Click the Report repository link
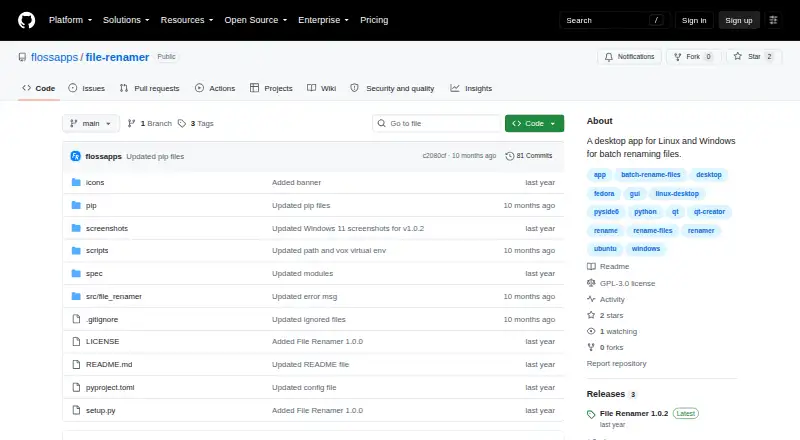Screen dimensions: 800x440 click(x=616, y=363)
